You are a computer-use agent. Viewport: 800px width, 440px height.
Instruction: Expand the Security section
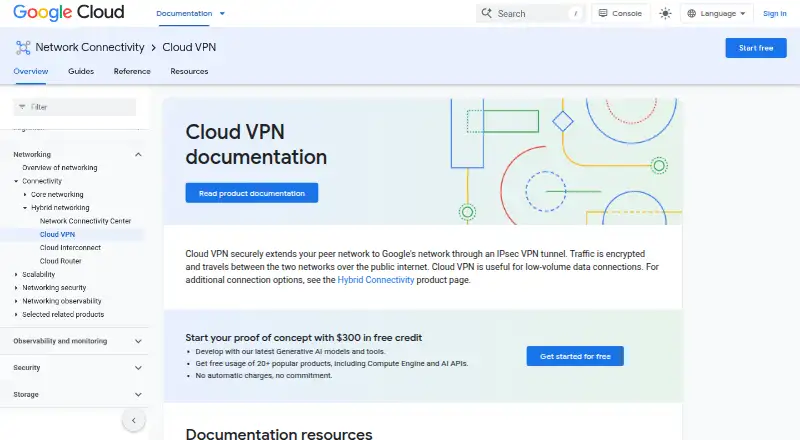[x=138, y=368]
